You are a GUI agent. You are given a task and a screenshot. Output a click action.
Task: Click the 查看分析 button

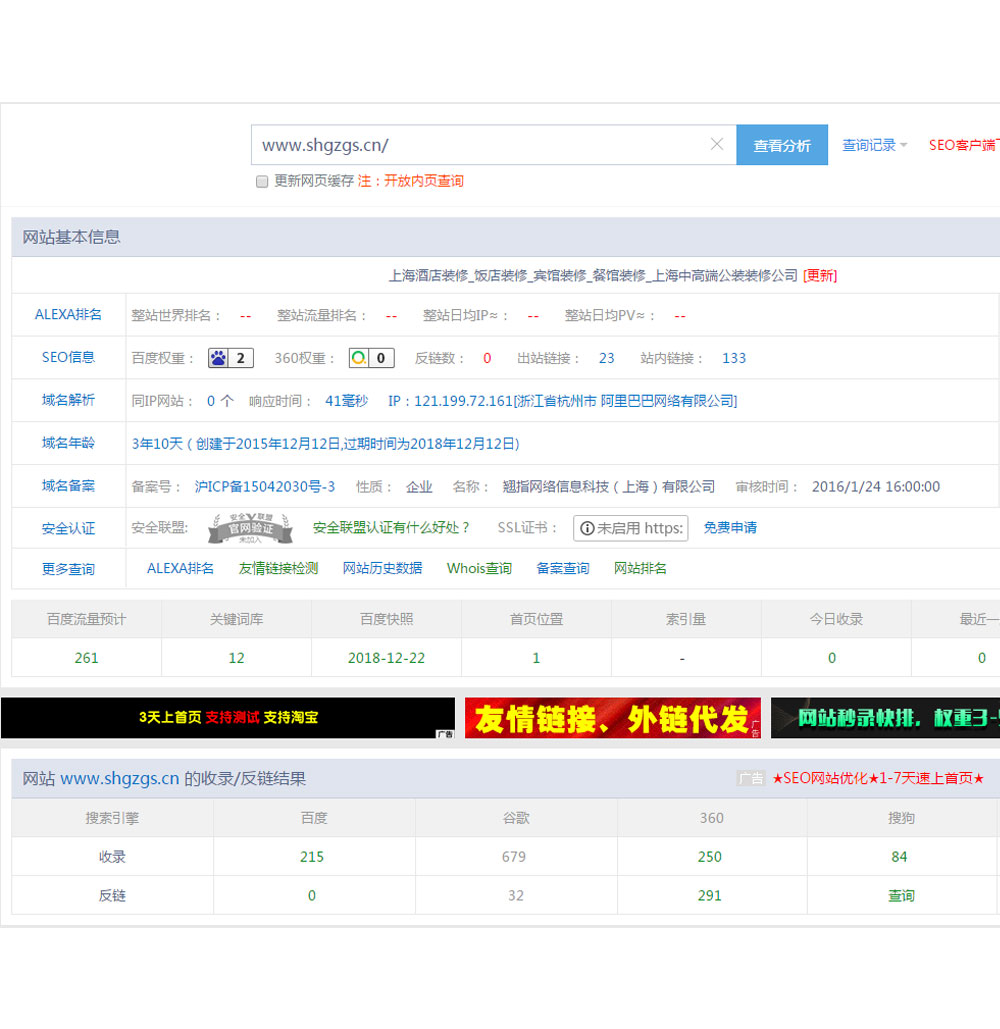click(x=781, y=144)
